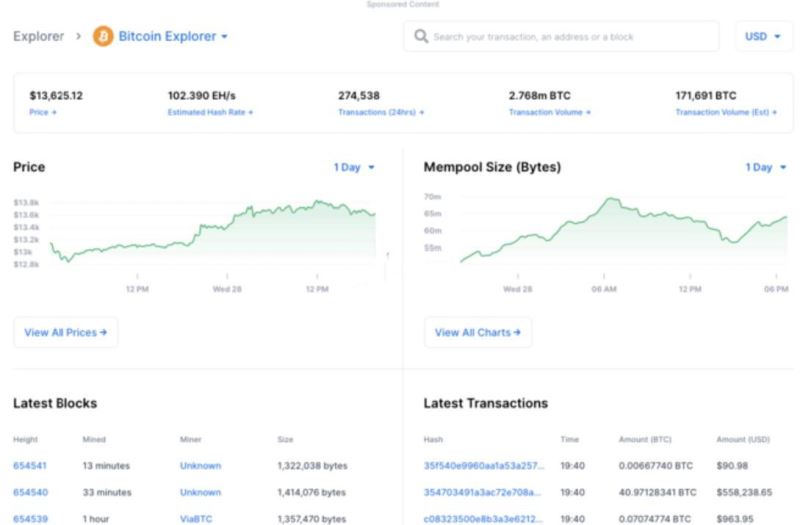Open Transactions (24hrs) stat link
This screenshot has width=800, height=525.
coord(381,113)
